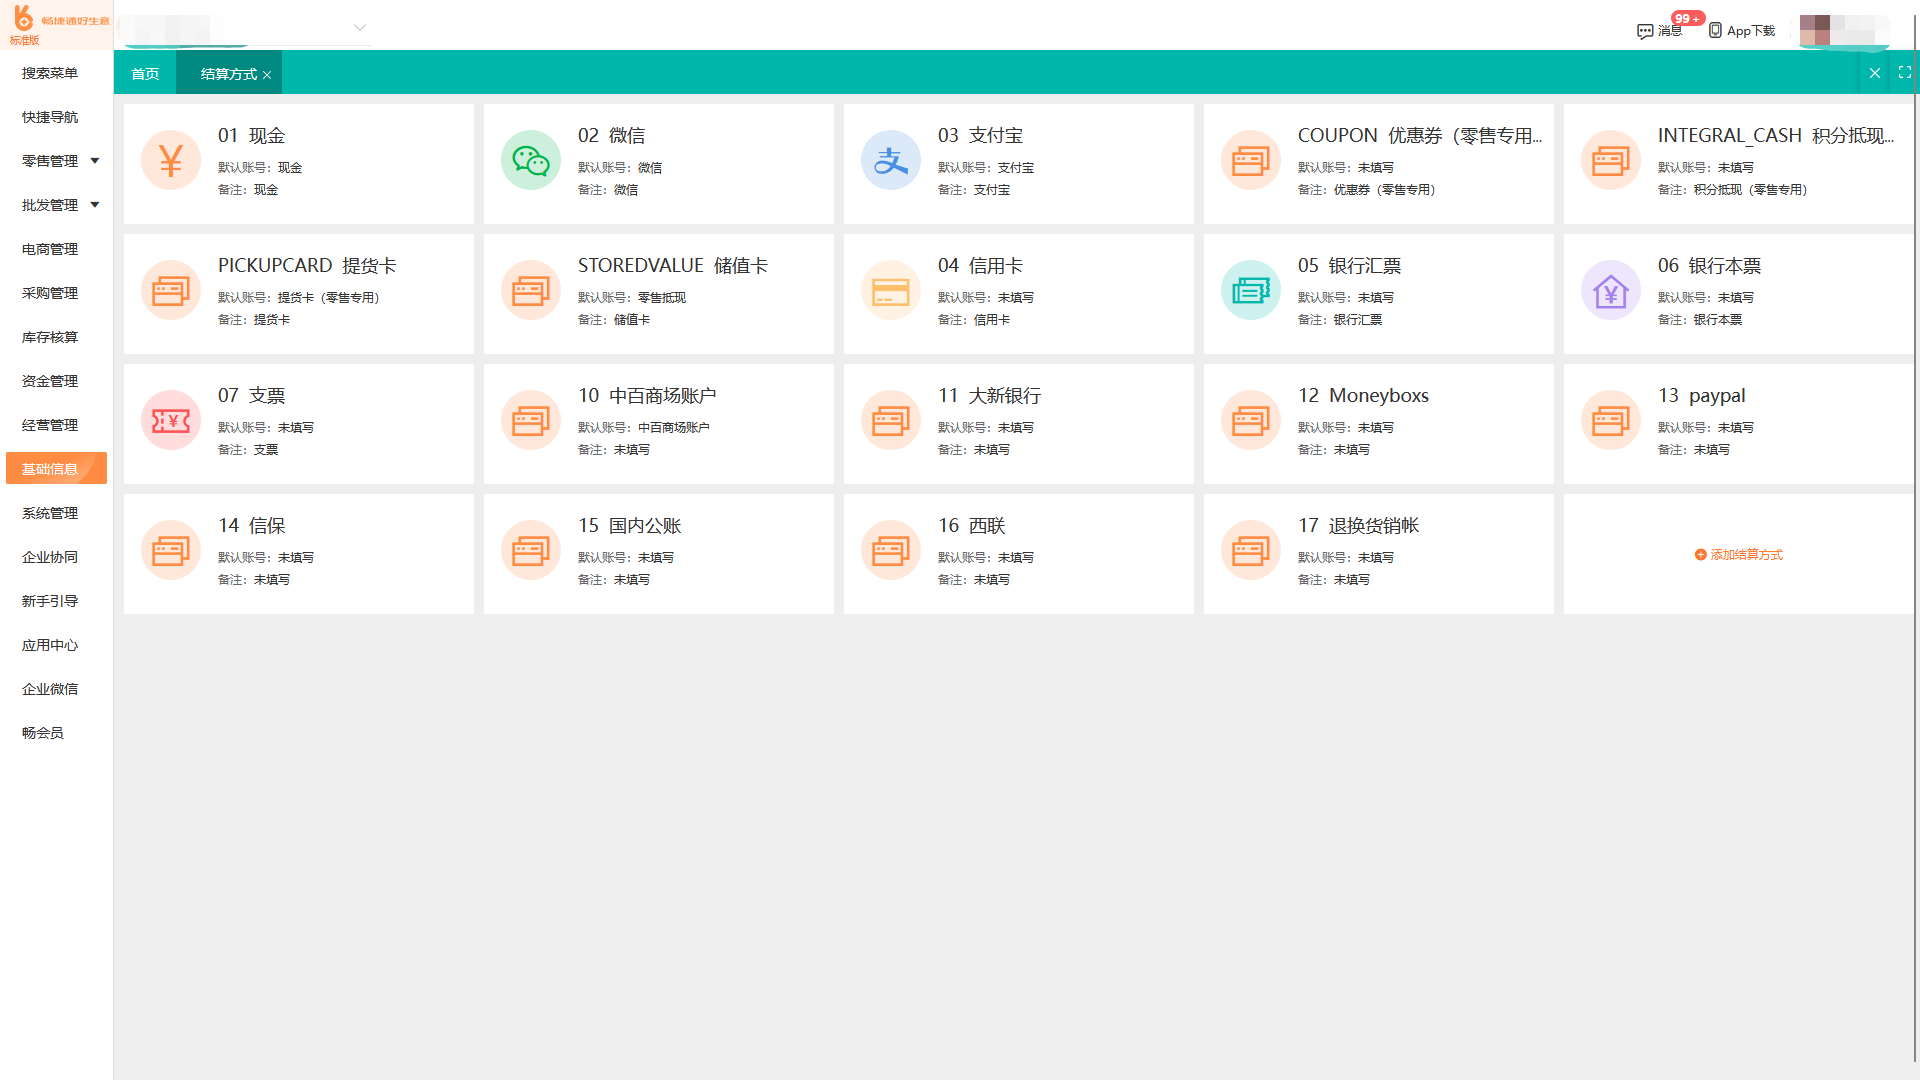
Task: Click the 支票 (Check) payment icon
Action: coord(170,418)
